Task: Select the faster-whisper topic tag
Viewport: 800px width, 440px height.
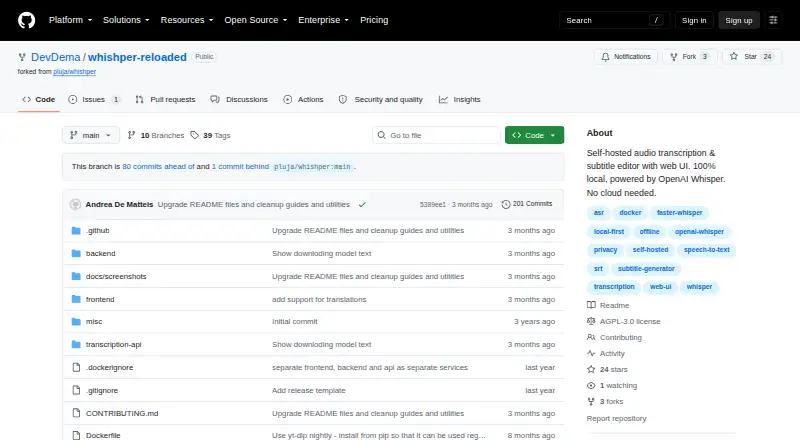Action: point(680,213)
